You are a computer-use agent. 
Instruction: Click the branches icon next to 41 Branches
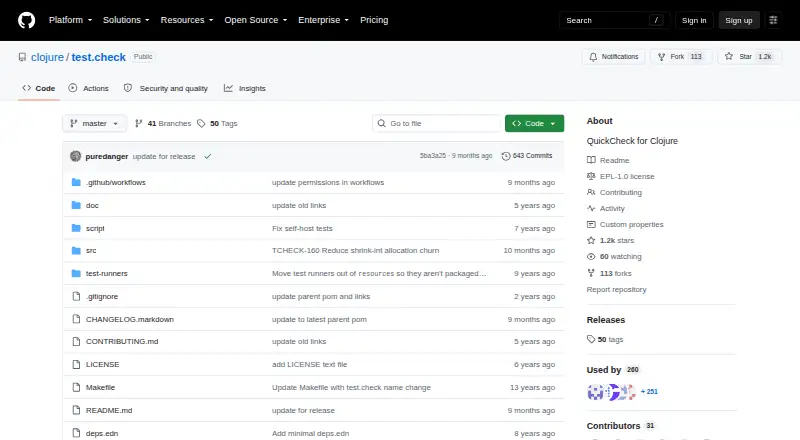coord(138,124)
